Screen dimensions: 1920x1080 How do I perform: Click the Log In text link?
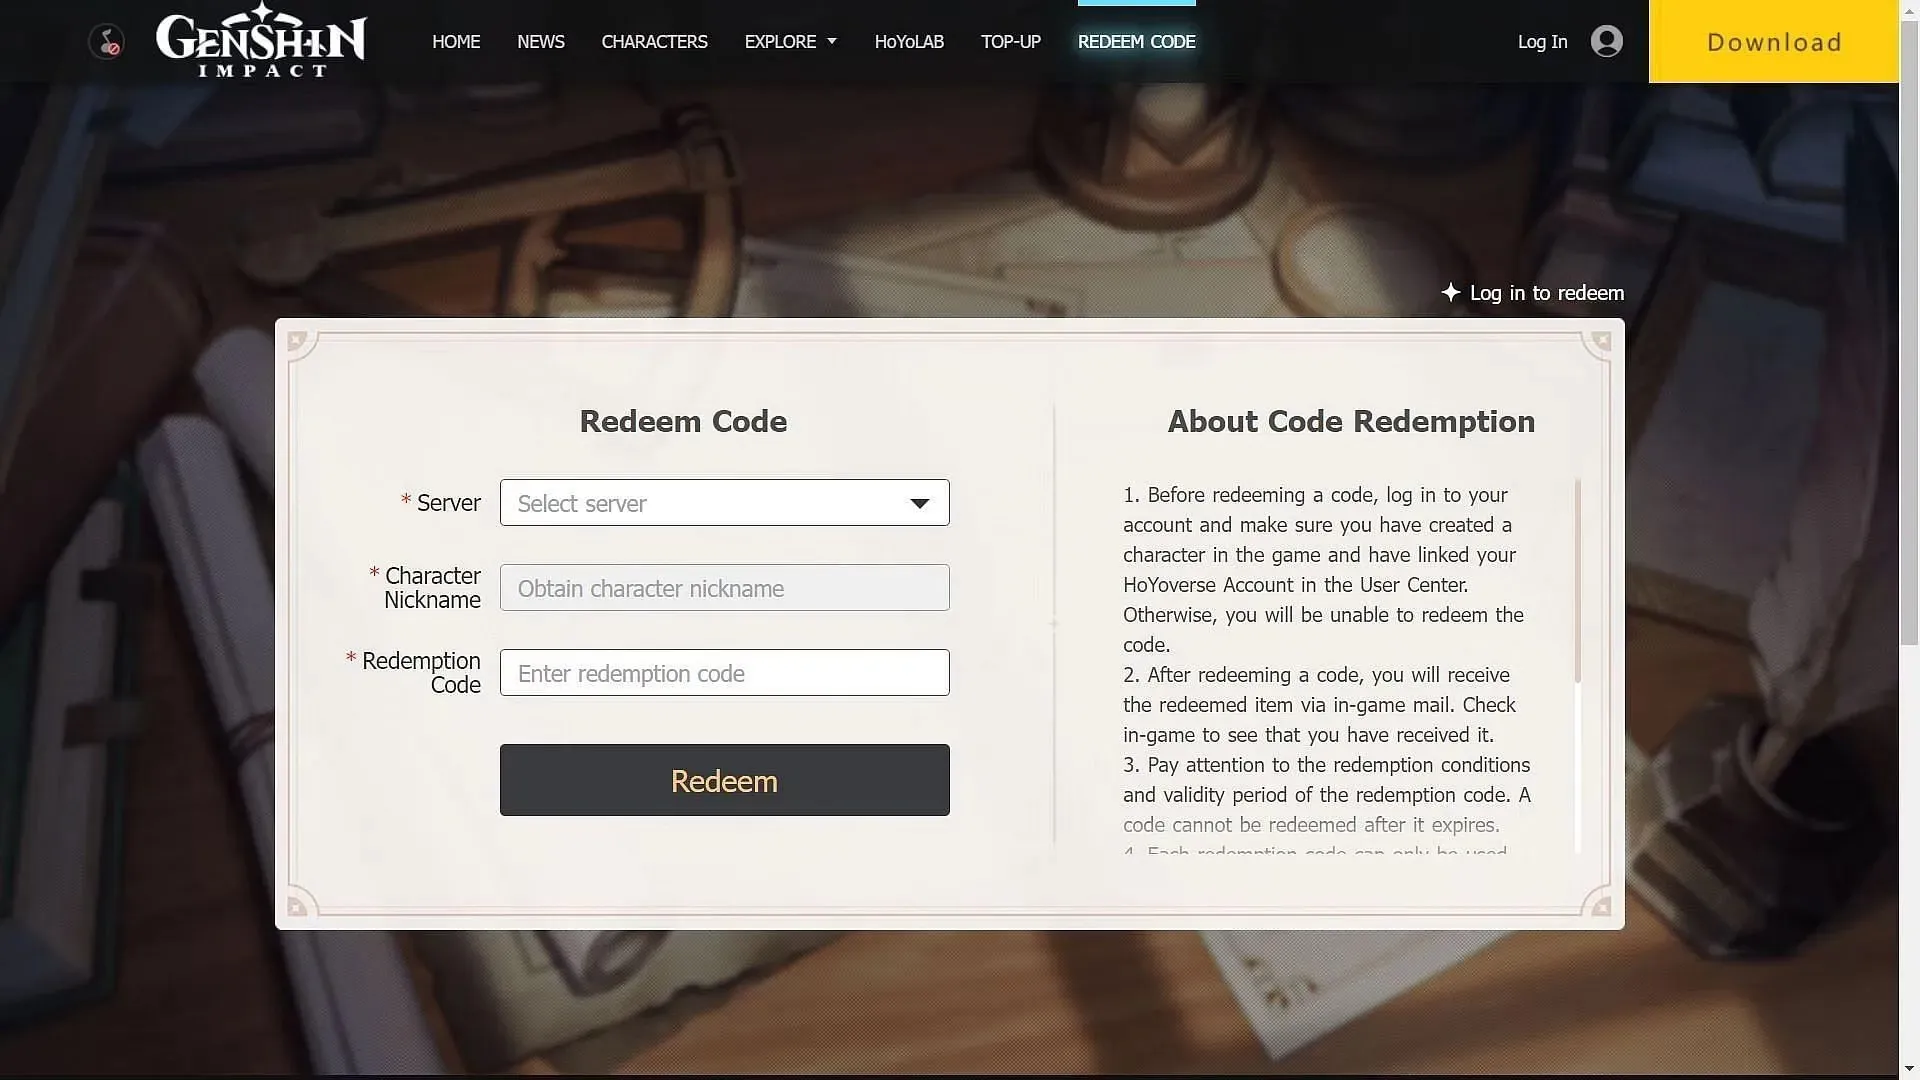tap(1542, 41)
